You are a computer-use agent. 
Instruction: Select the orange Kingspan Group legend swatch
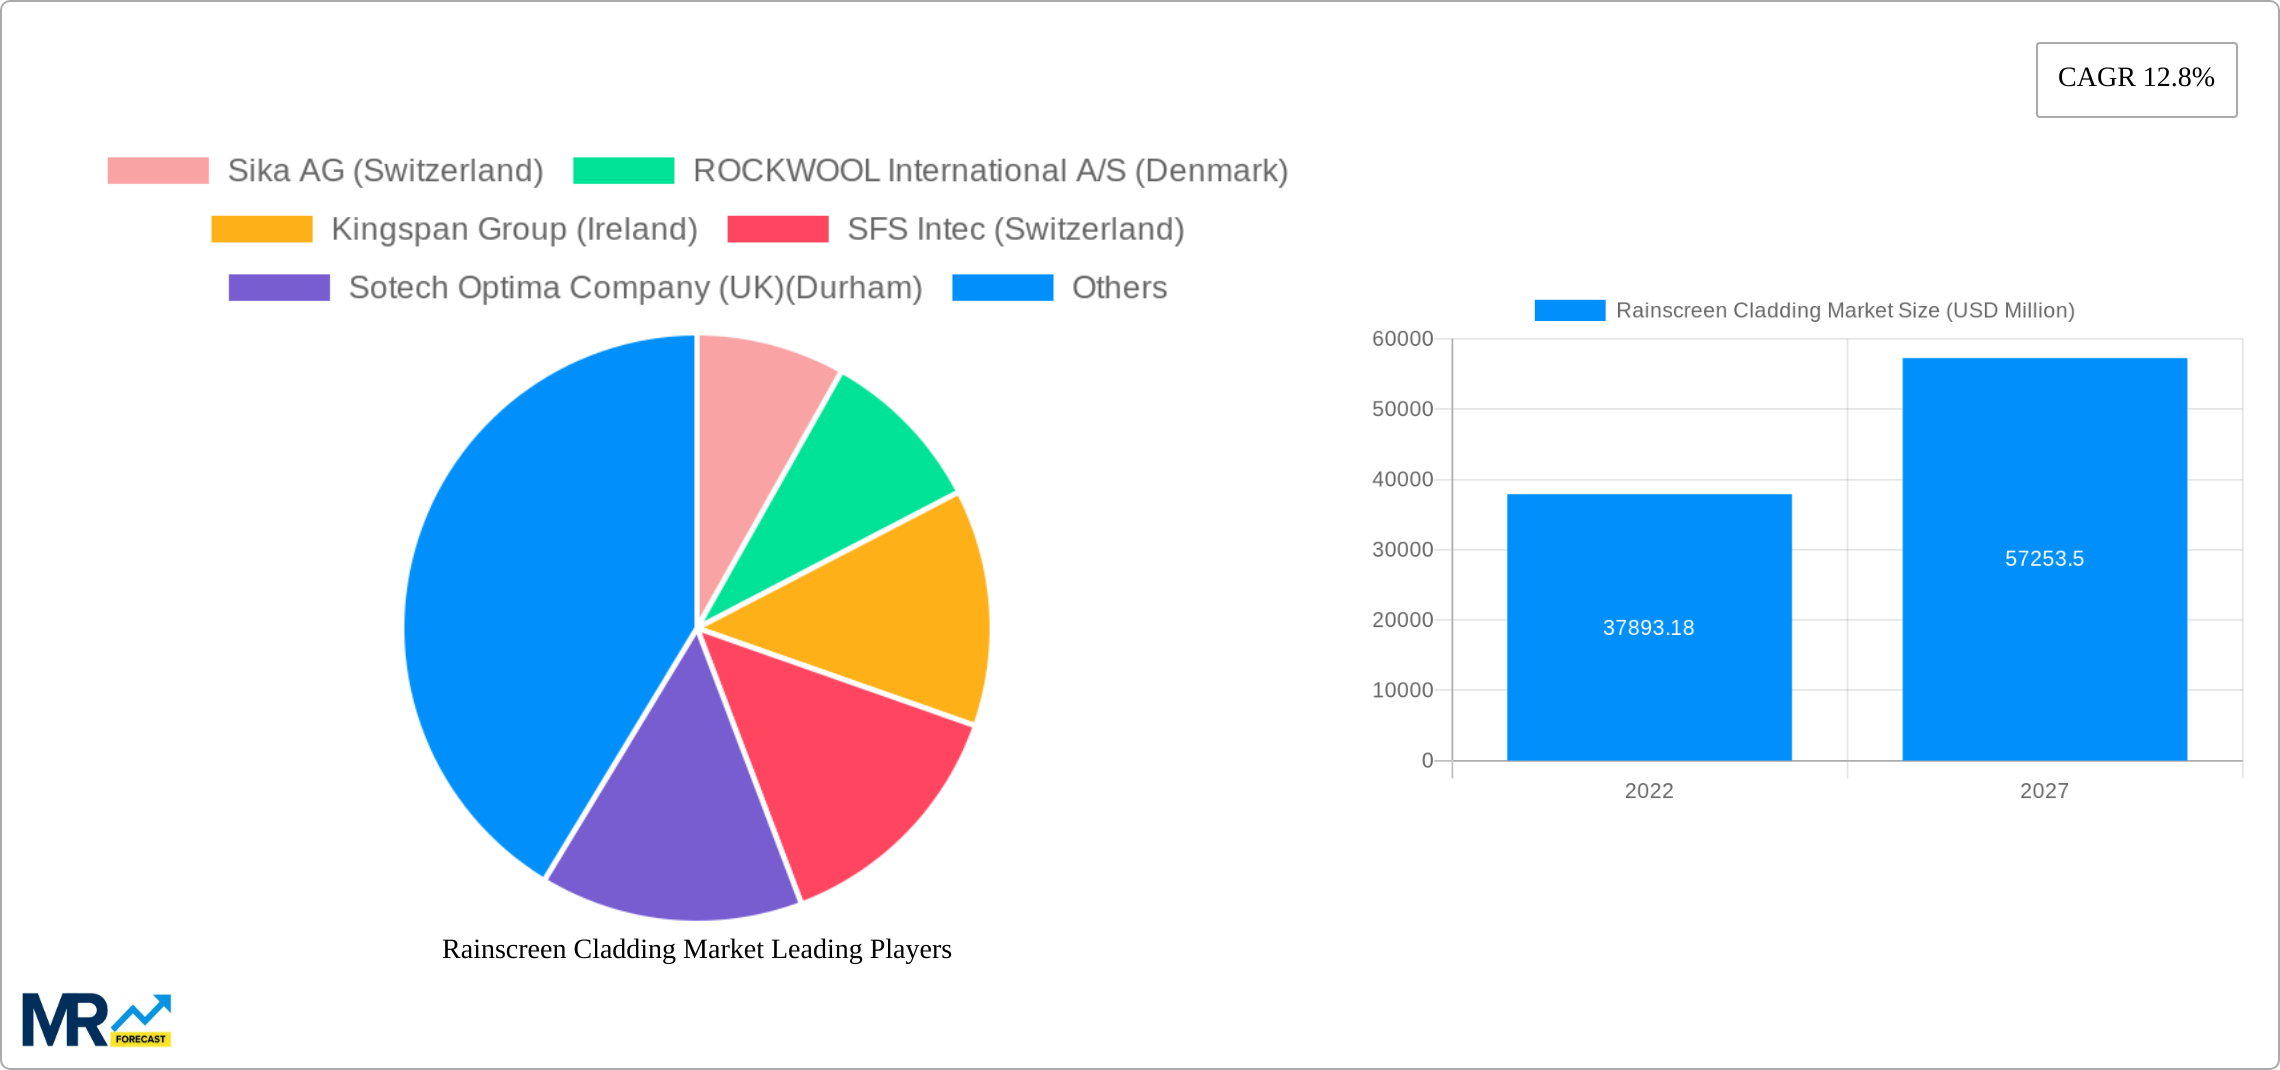tap(263, 229)
